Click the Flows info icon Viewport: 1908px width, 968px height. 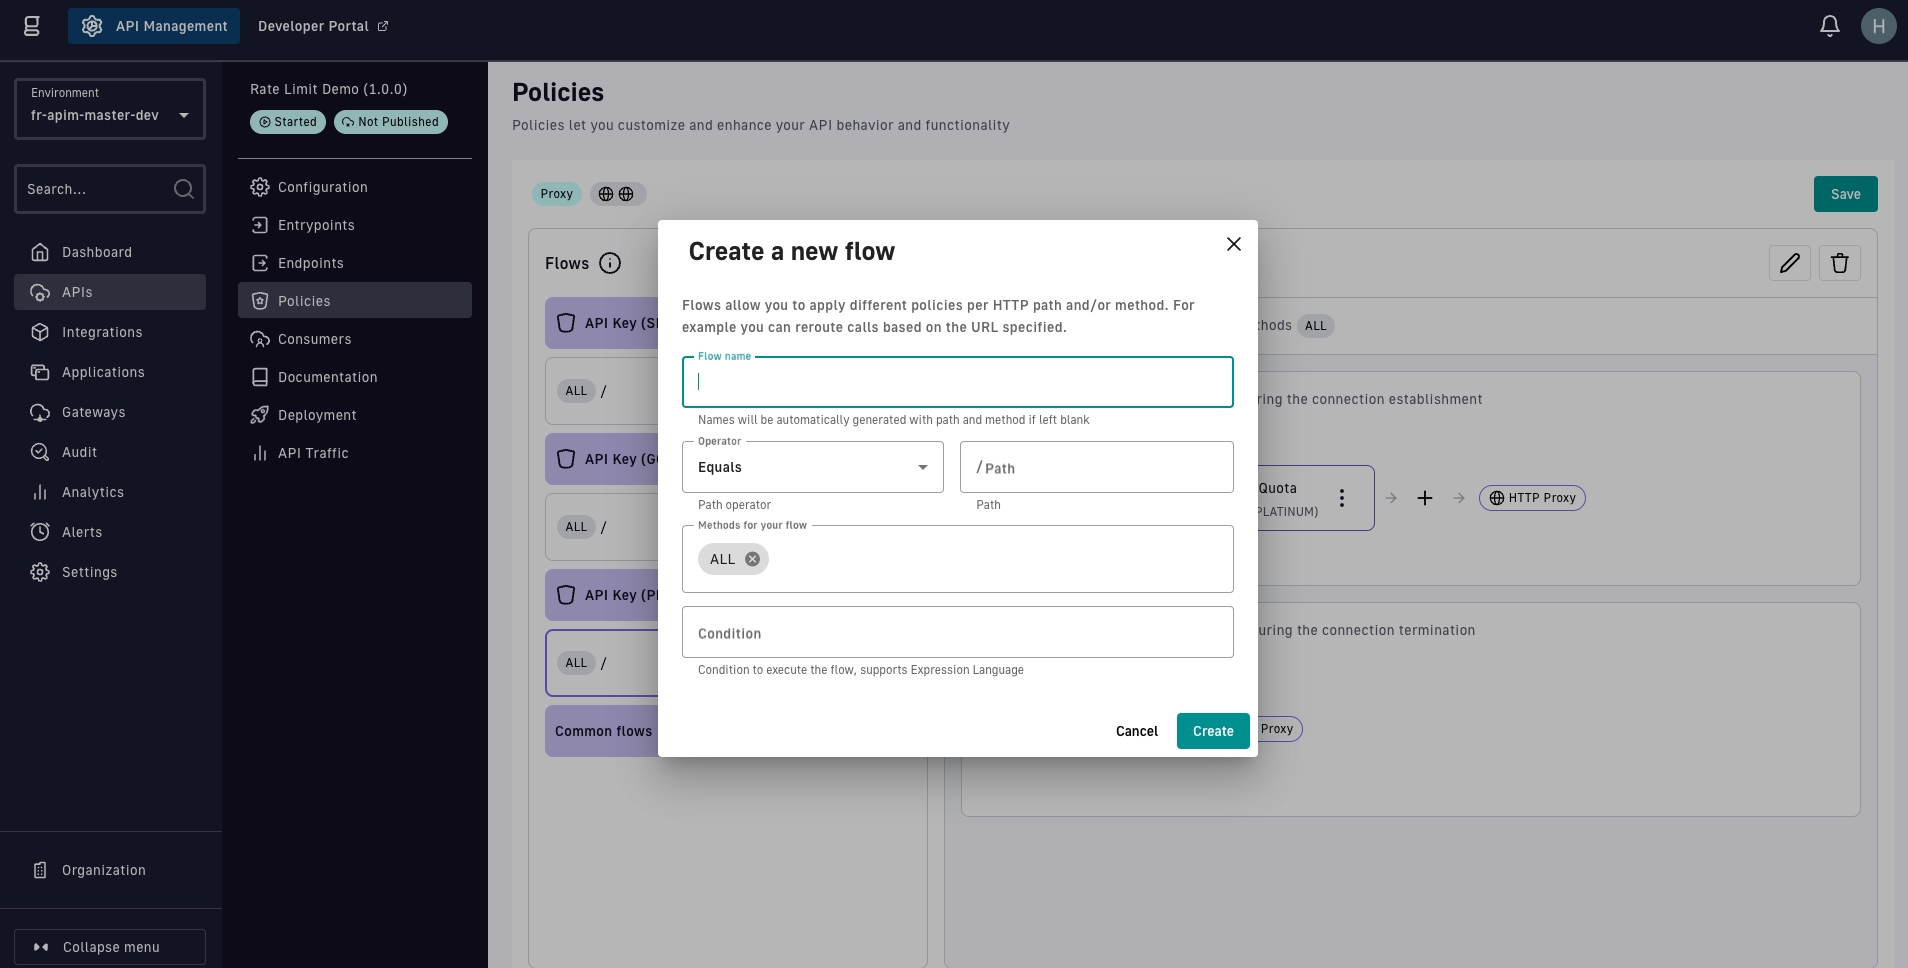pos(610,263)
